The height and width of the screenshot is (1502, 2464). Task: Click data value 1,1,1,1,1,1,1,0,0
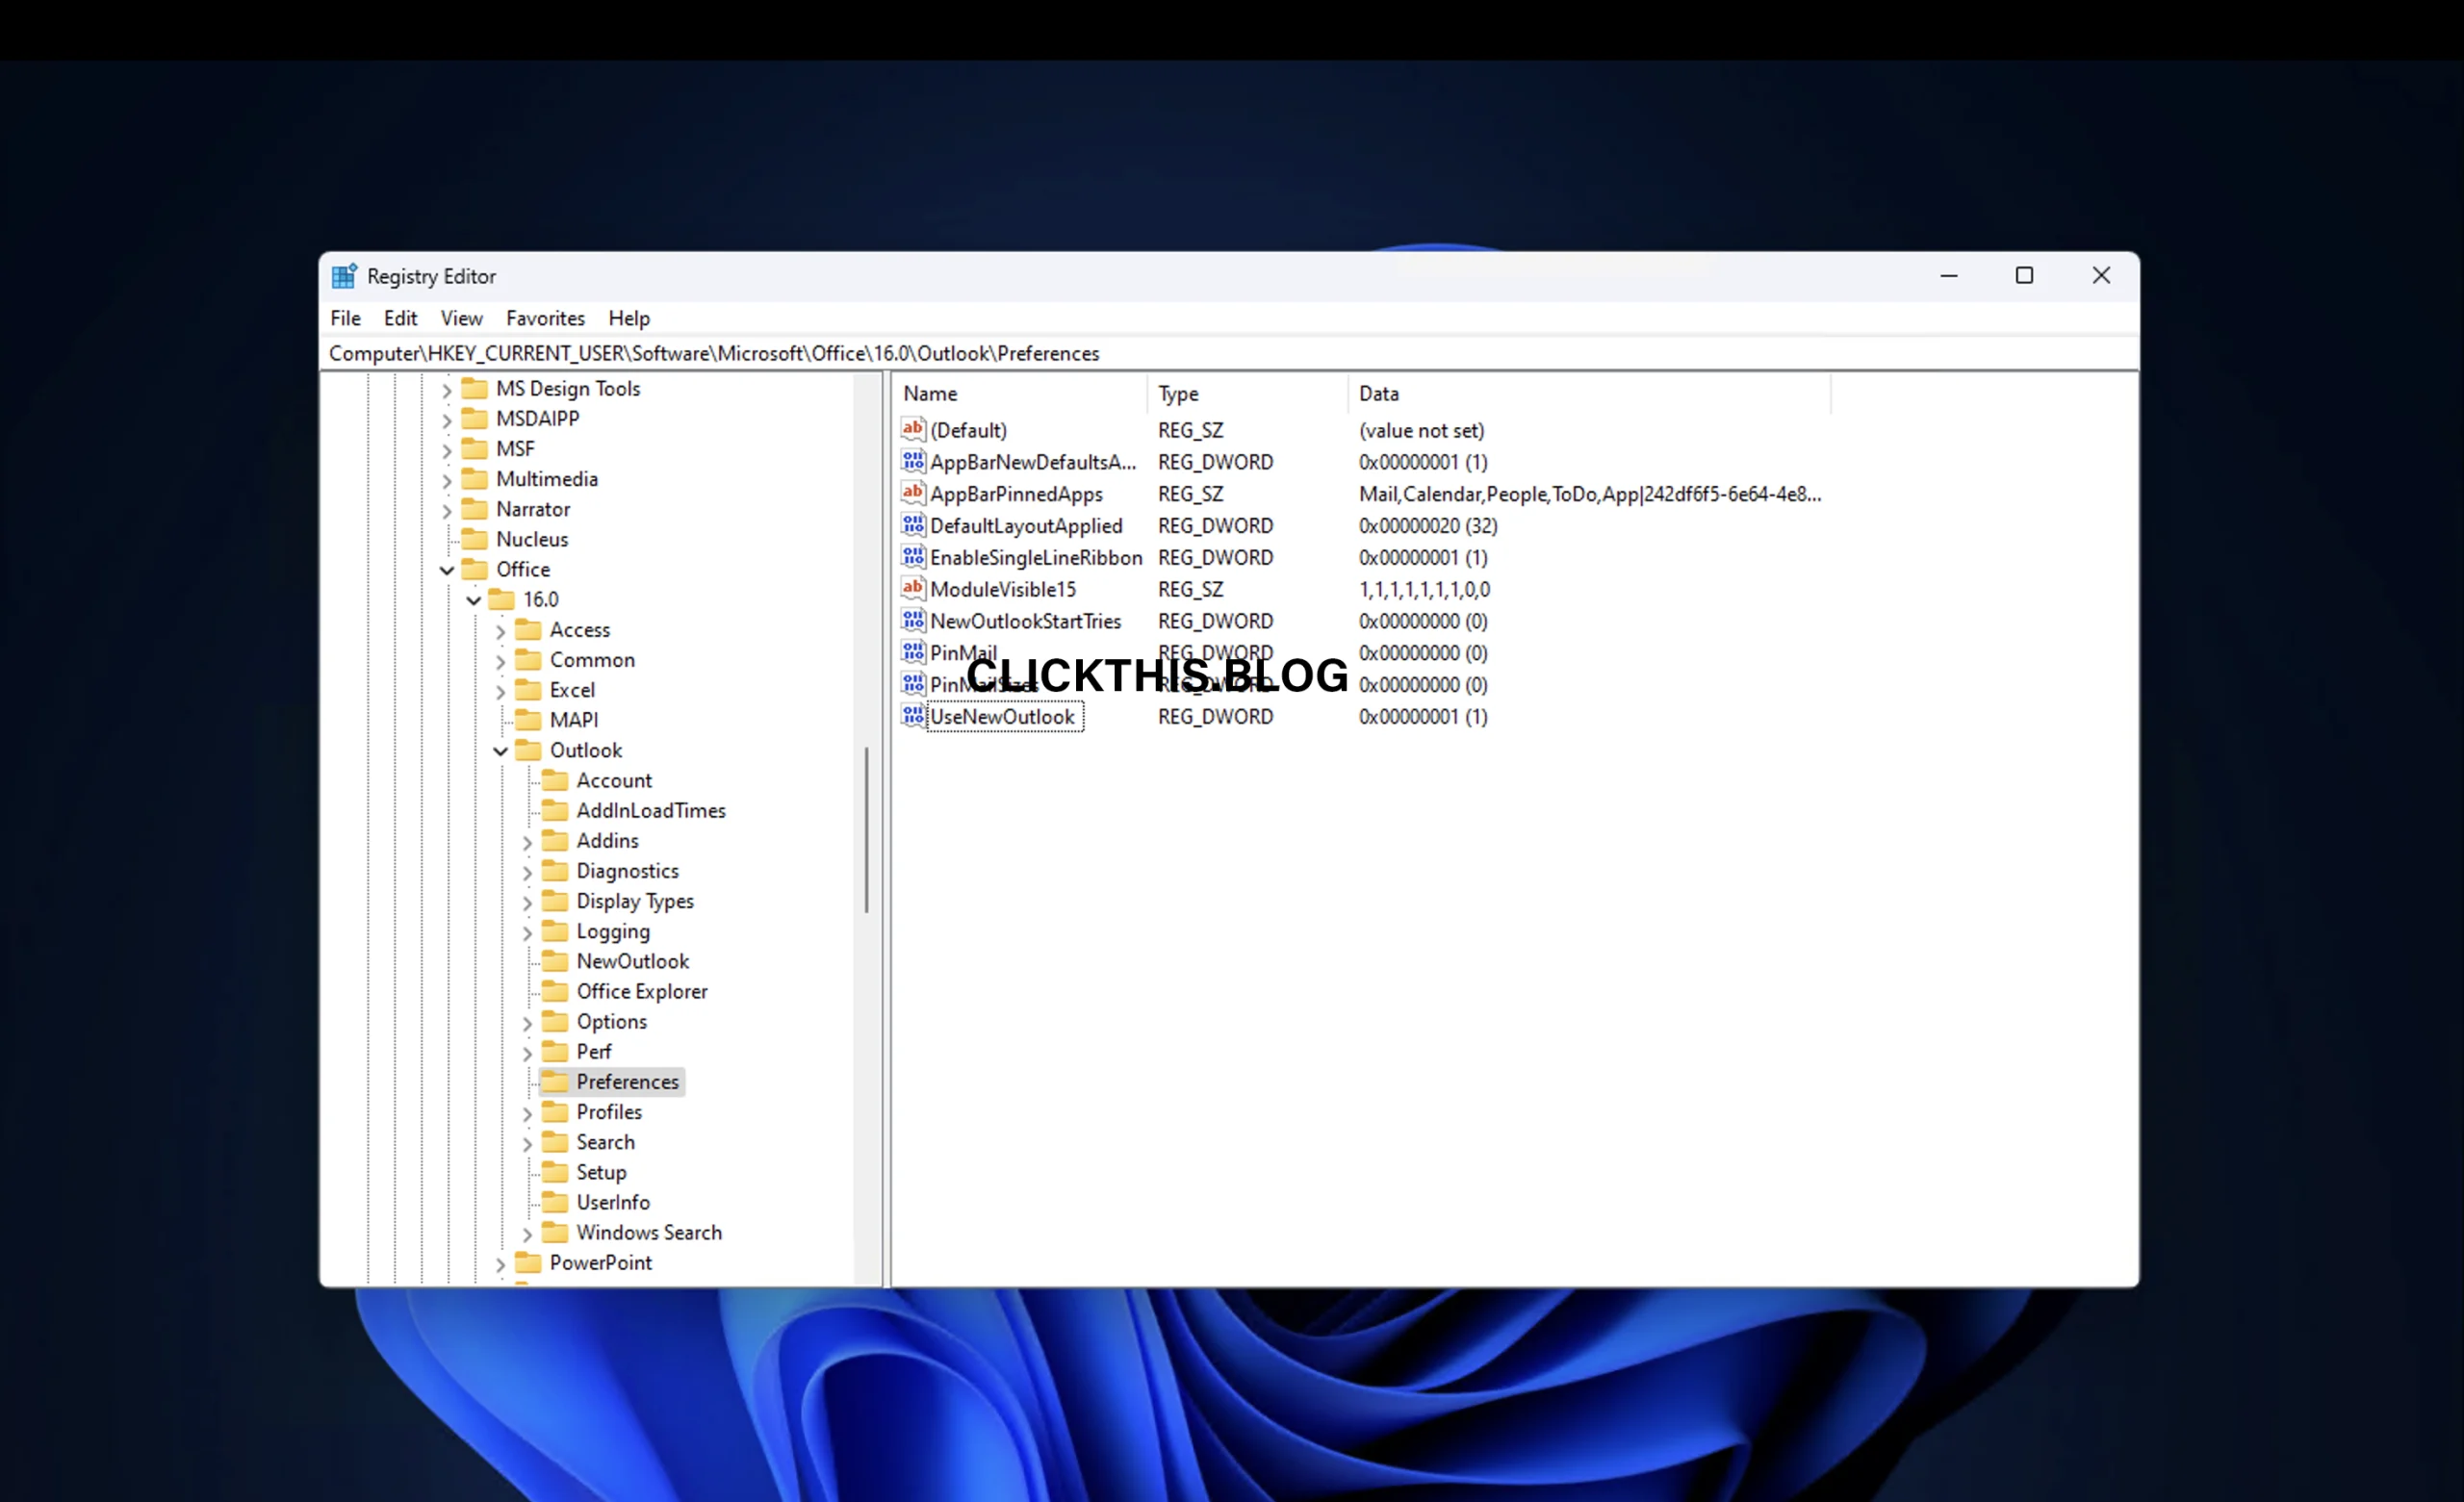click(x=1424, y=589)
